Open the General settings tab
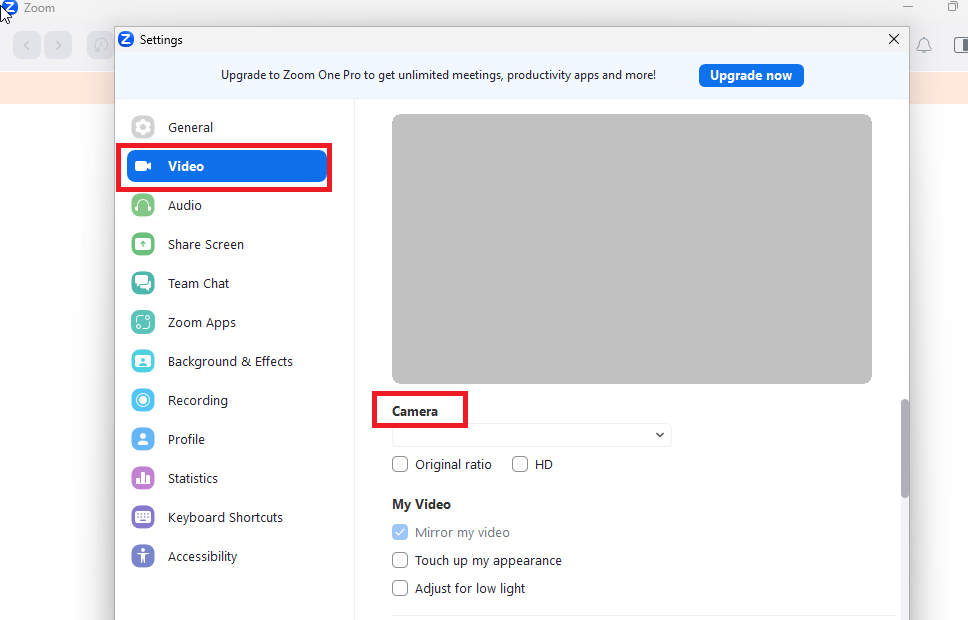The width and height of the screenshot is (968, 620). (227, 127)
